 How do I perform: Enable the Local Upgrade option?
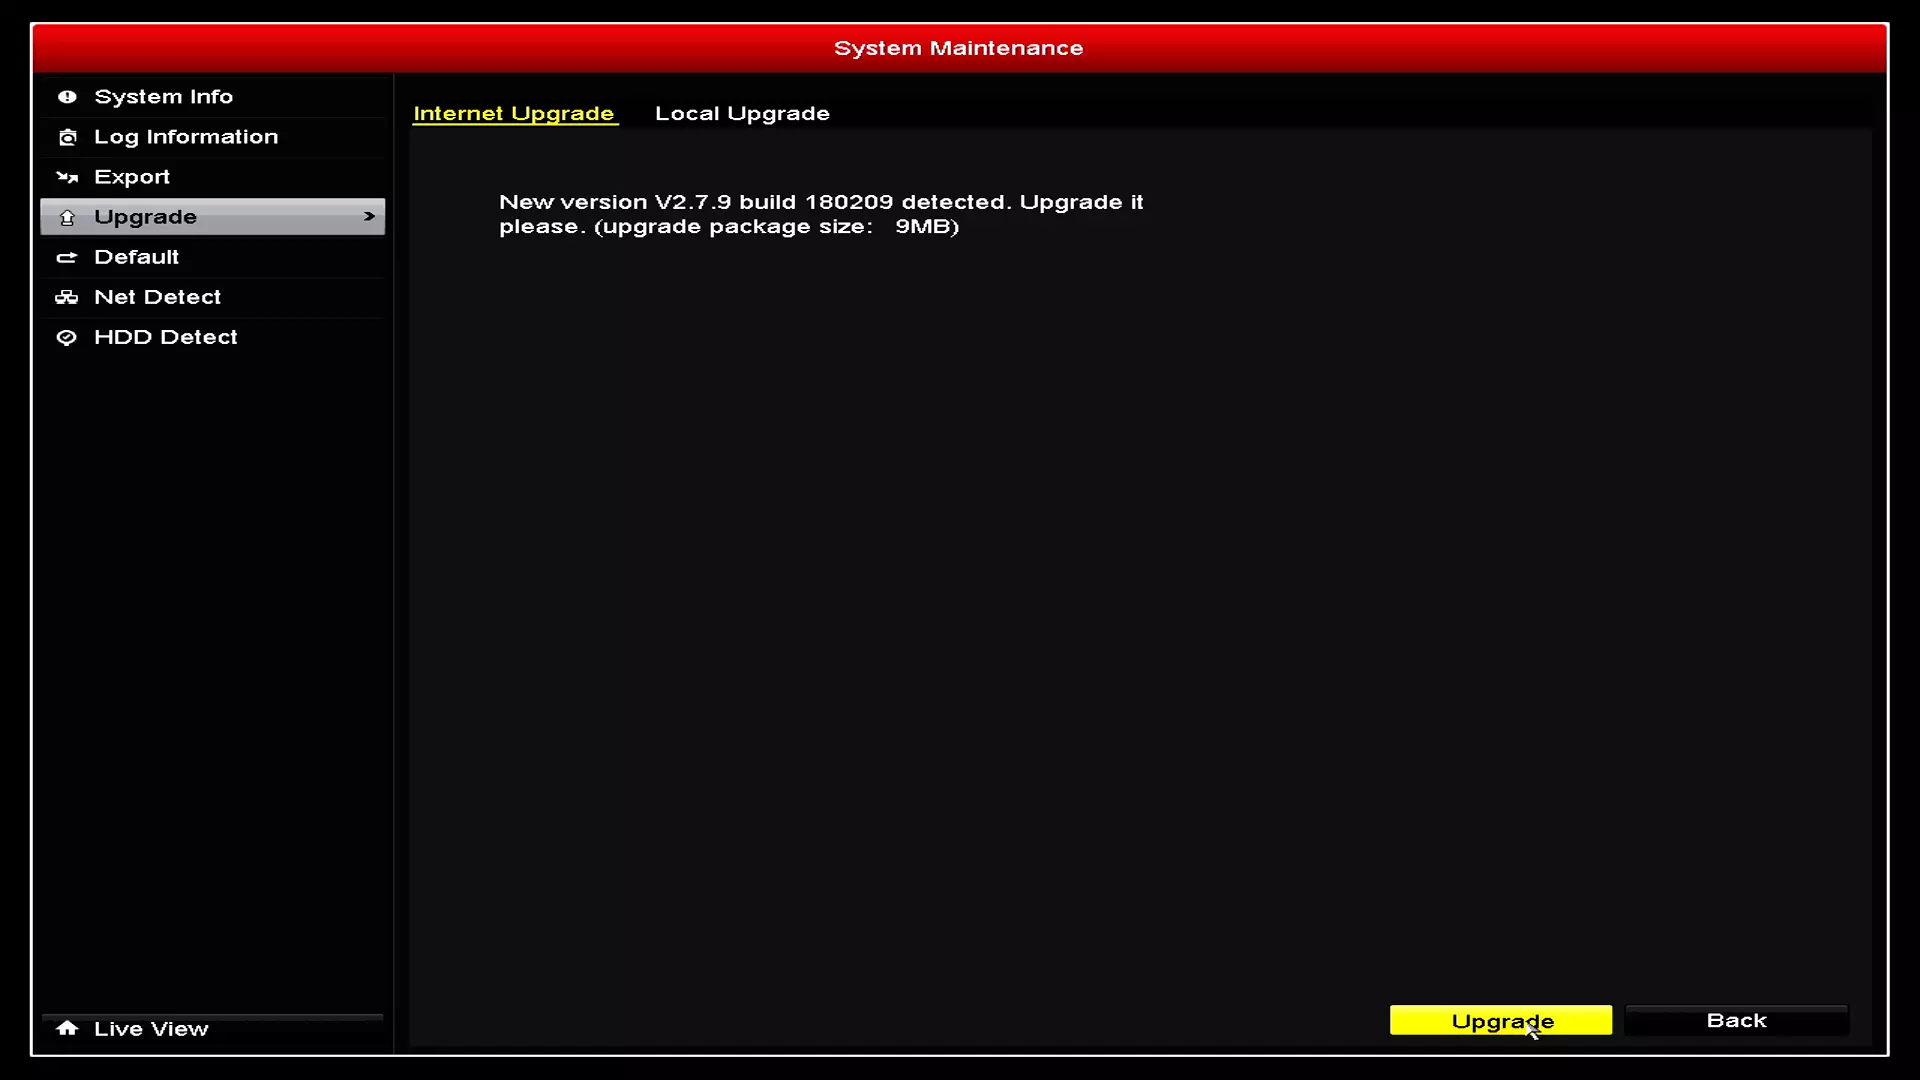pos(741,113)
